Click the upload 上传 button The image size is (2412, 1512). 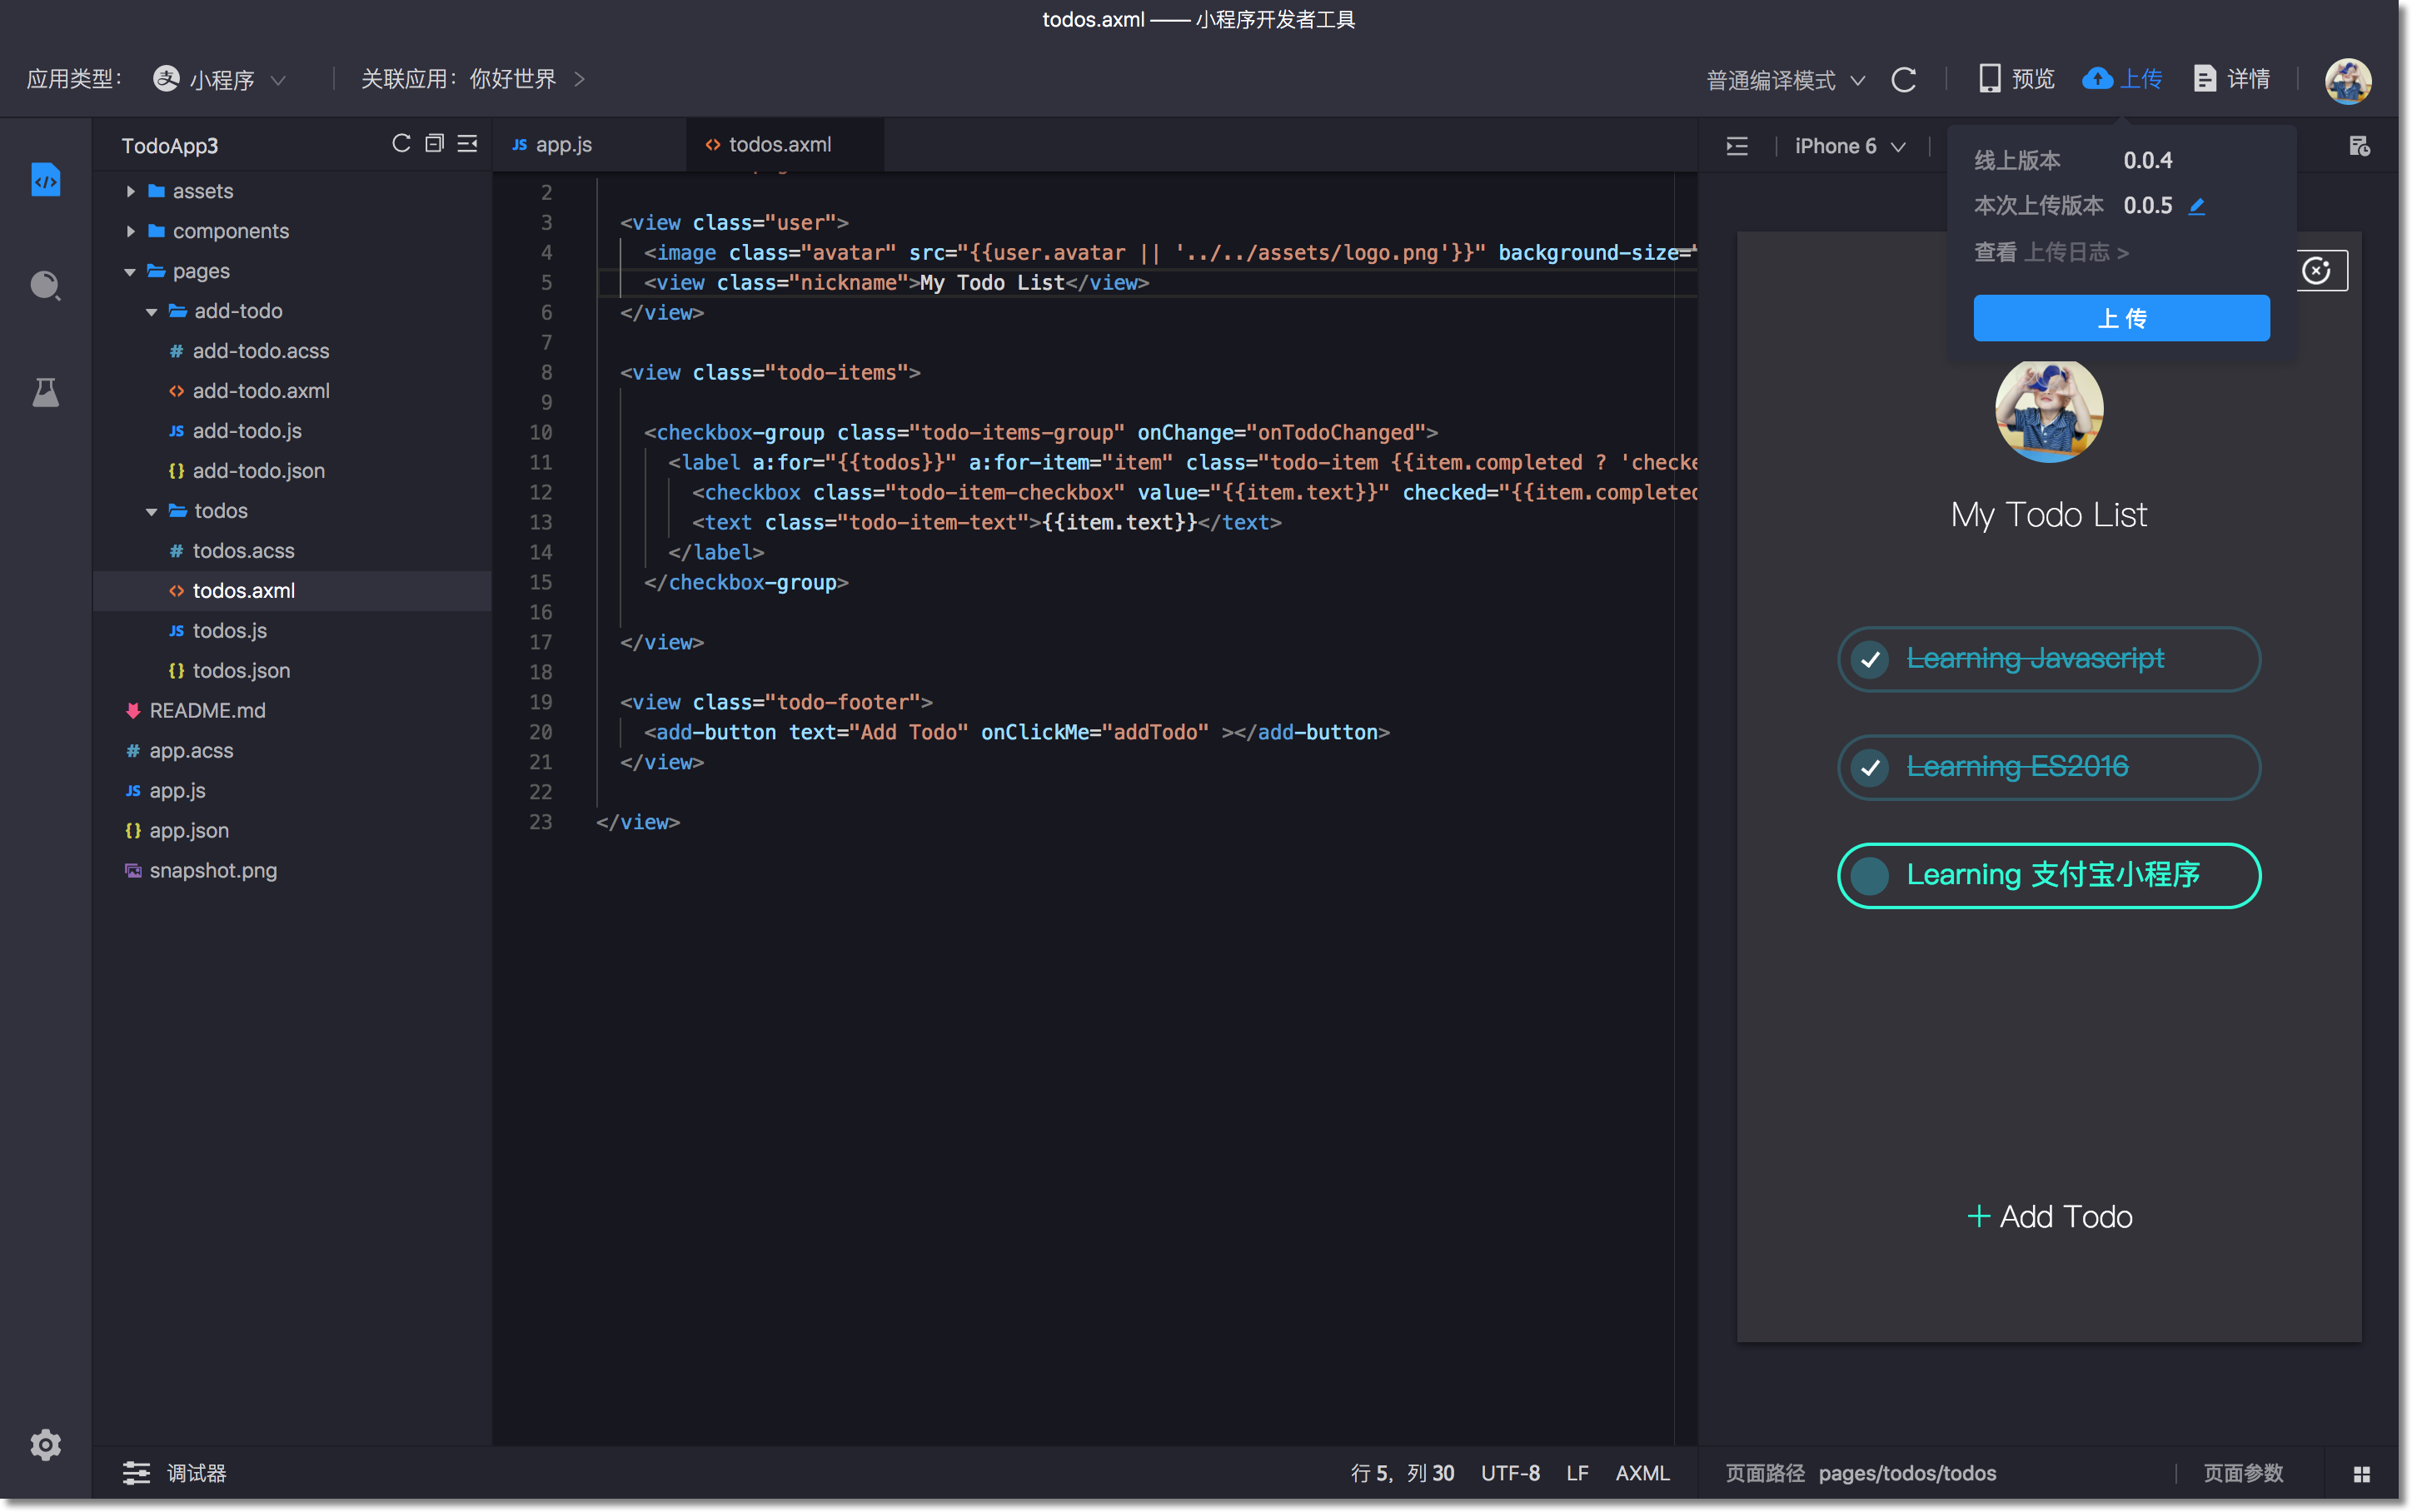pos(2121,317)
